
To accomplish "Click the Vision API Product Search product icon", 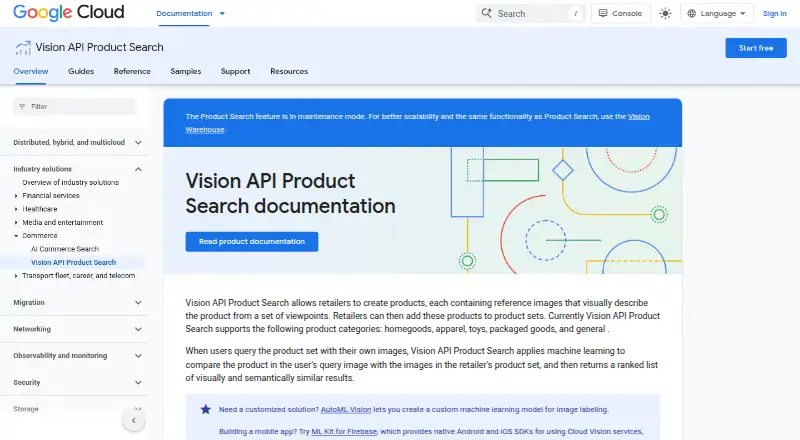I will coord(22,47).
